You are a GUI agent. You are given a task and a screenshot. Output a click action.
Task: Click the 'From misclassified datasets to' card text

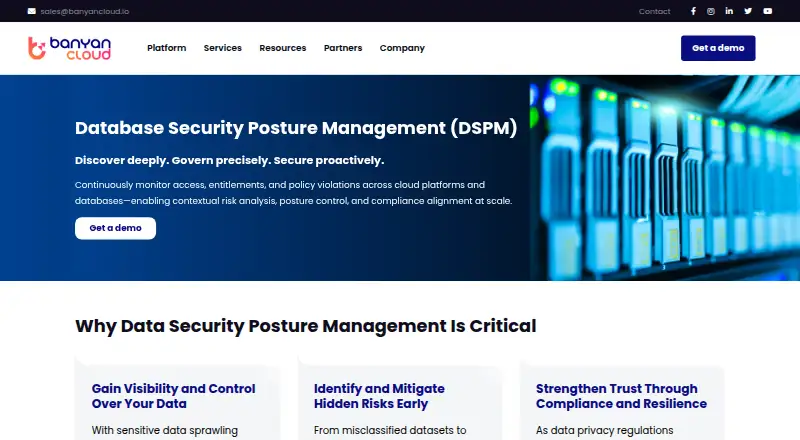[x=390, y=431]
